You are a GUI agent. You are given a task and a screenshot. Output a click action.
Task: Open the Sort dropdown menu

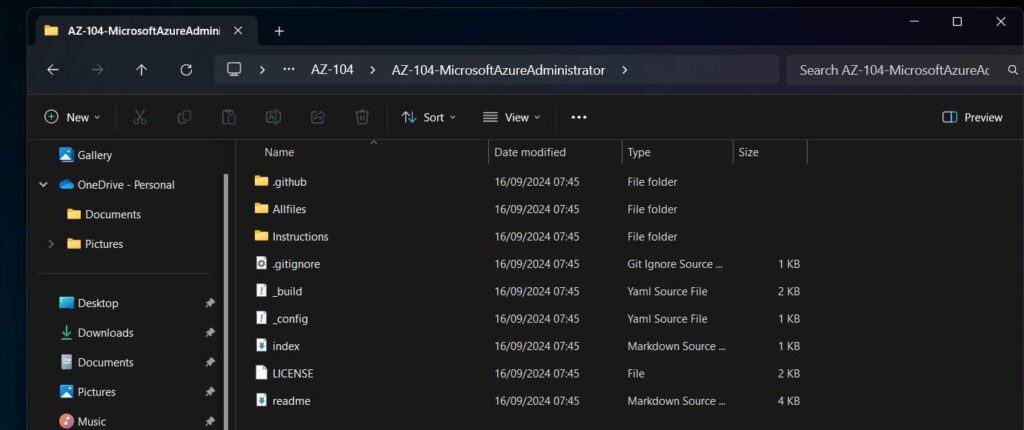(x=428, y=118)
